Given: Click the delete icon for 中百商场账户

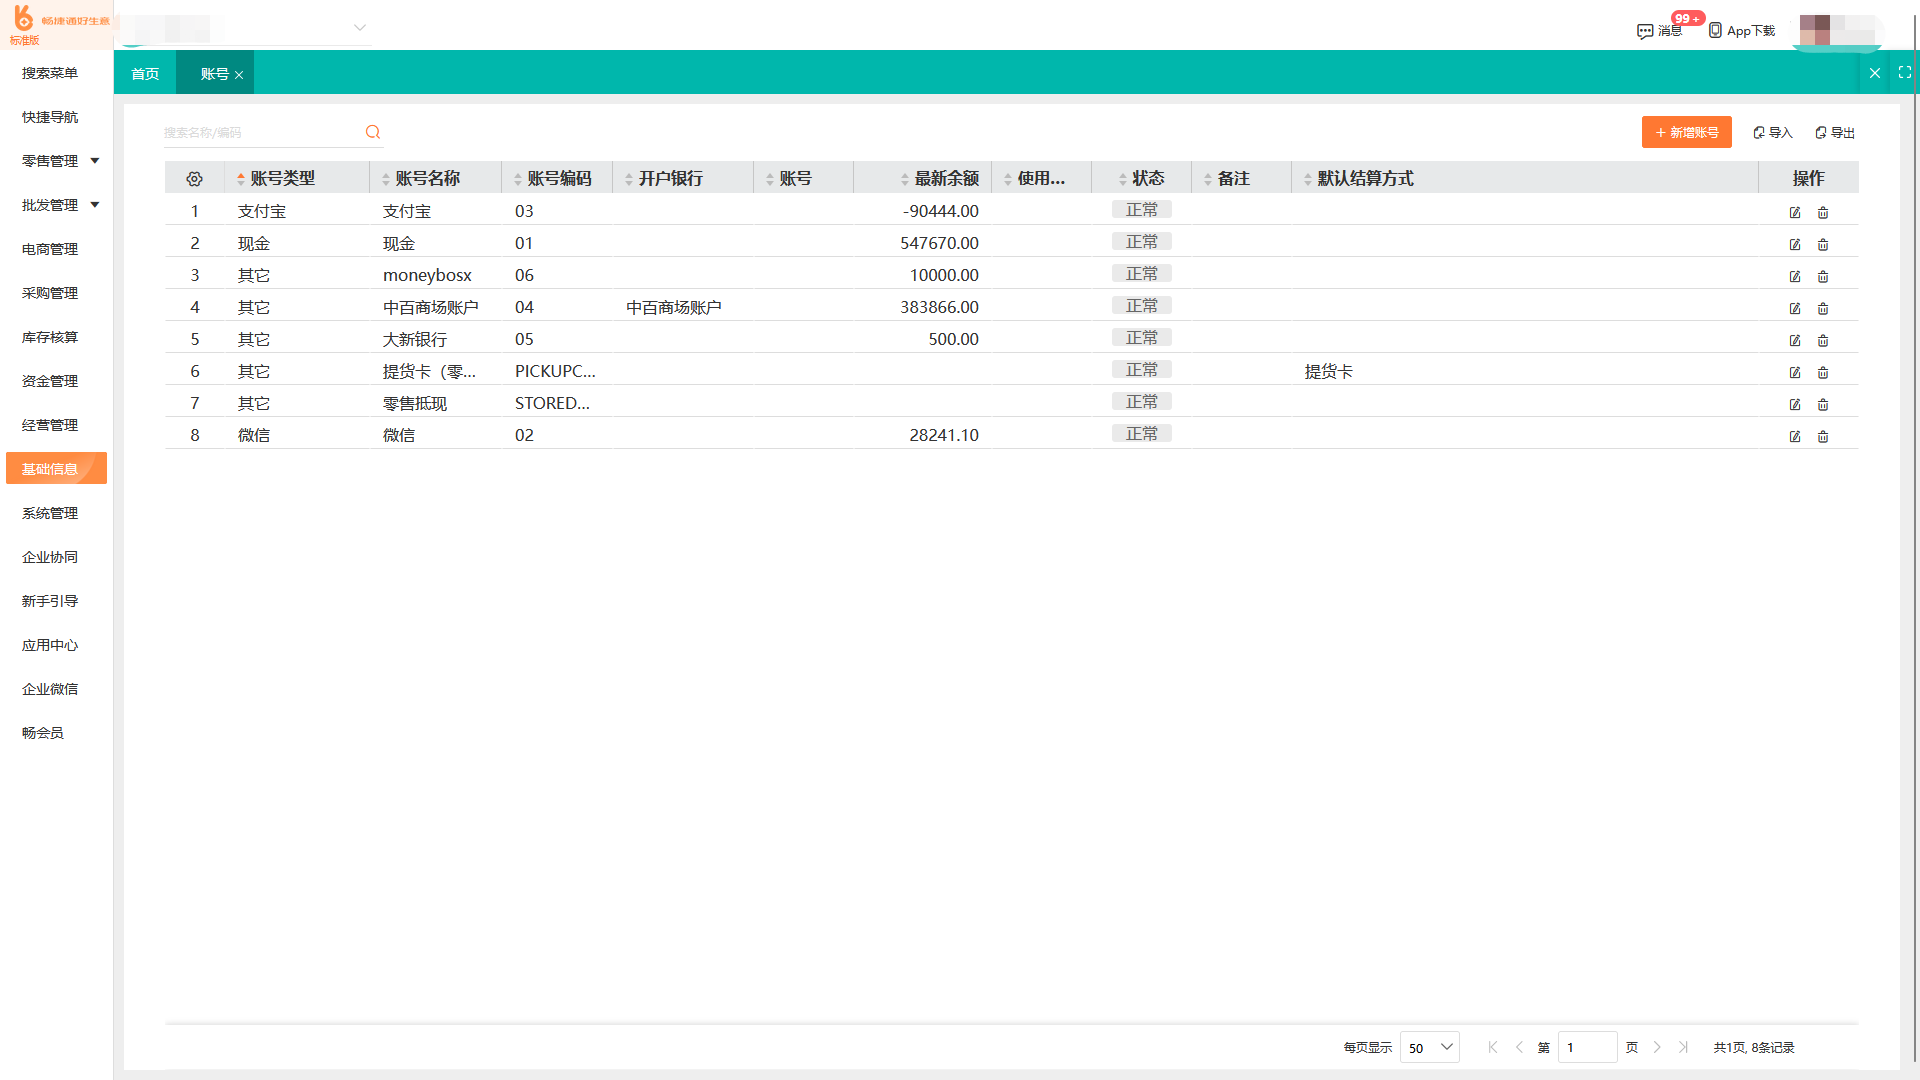Looking at the screenshot, I should tap(1824, 306).
